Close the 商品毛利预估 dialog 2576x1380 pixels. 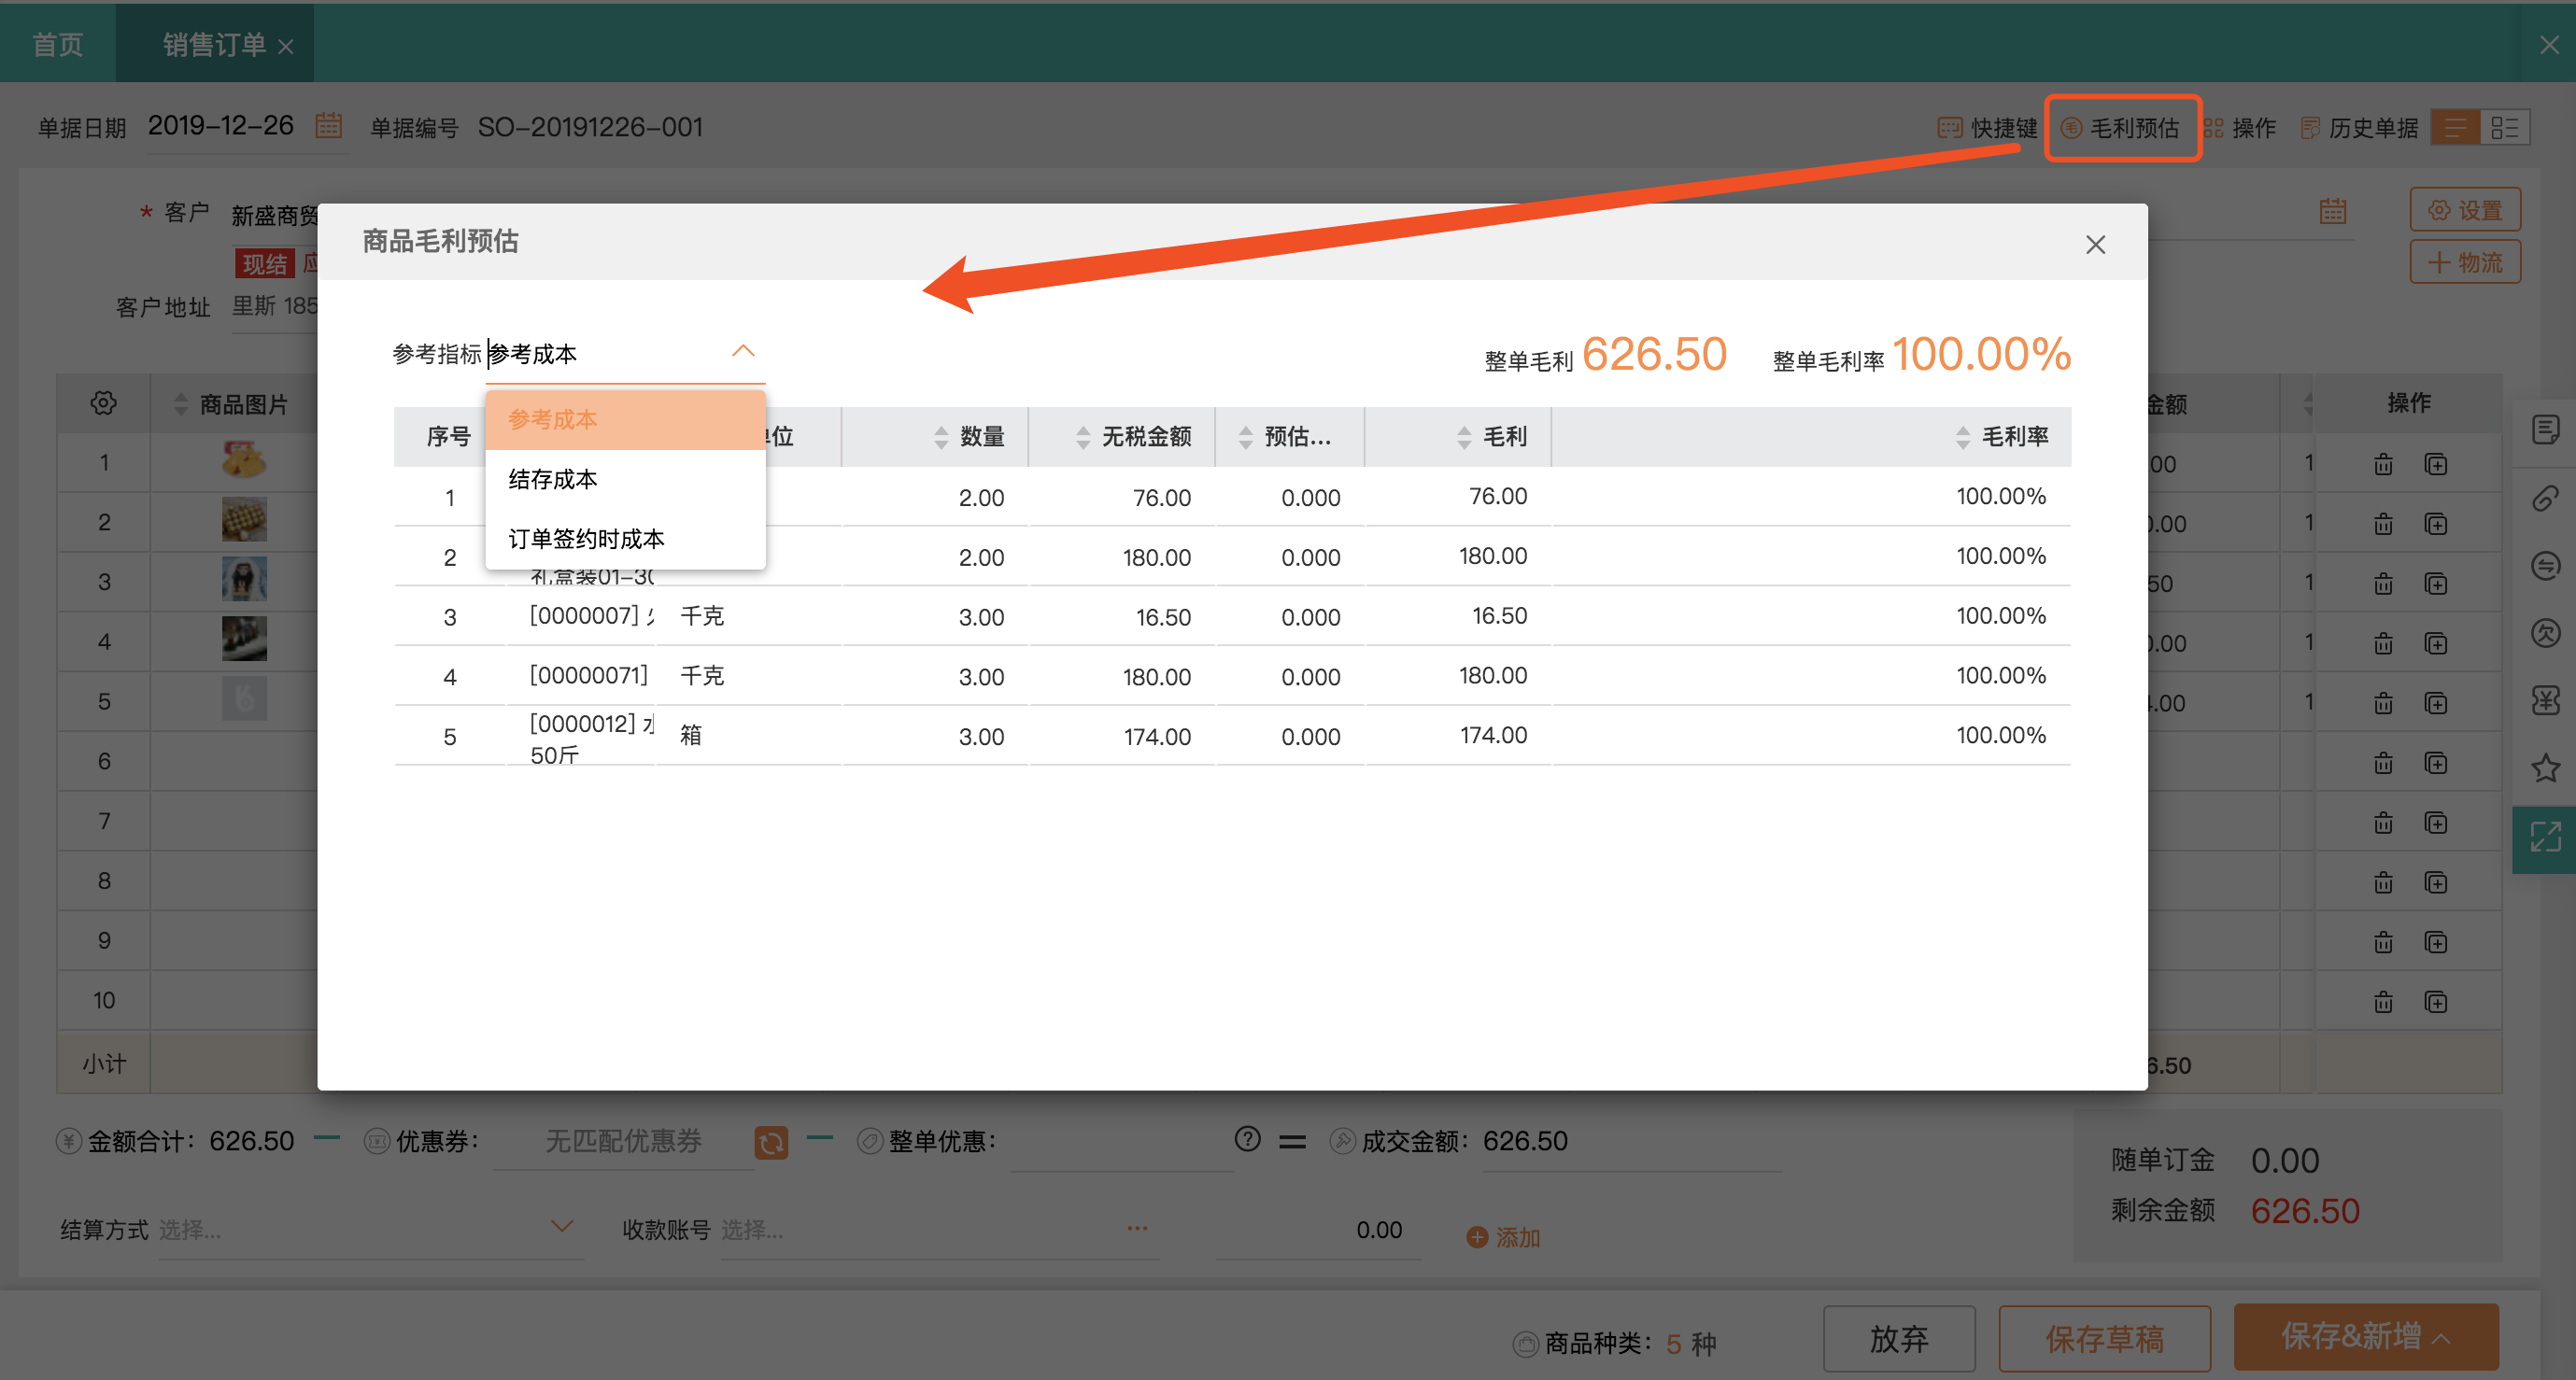2096,244
